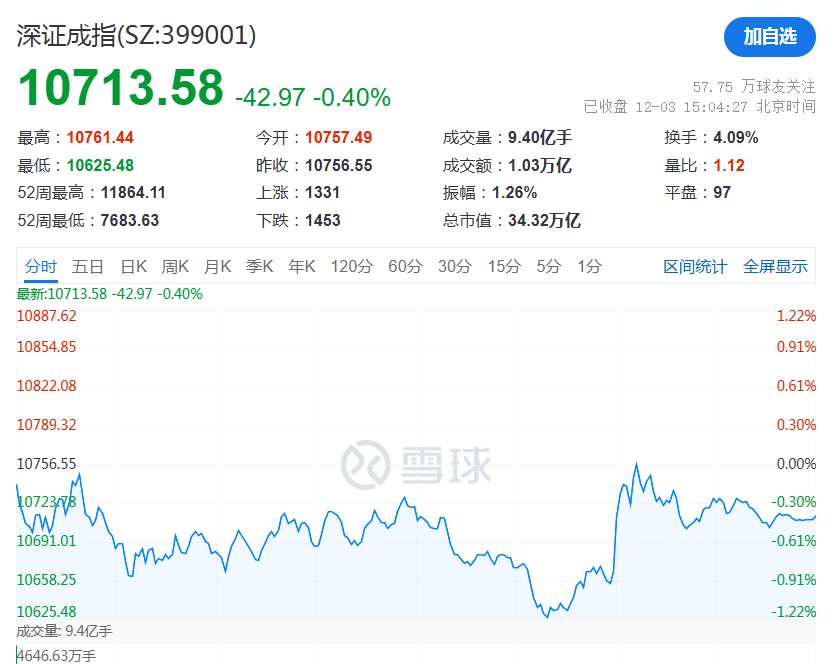Open the 区间统计 range statistics tool
836x664 pixels.
coord(695,267)
